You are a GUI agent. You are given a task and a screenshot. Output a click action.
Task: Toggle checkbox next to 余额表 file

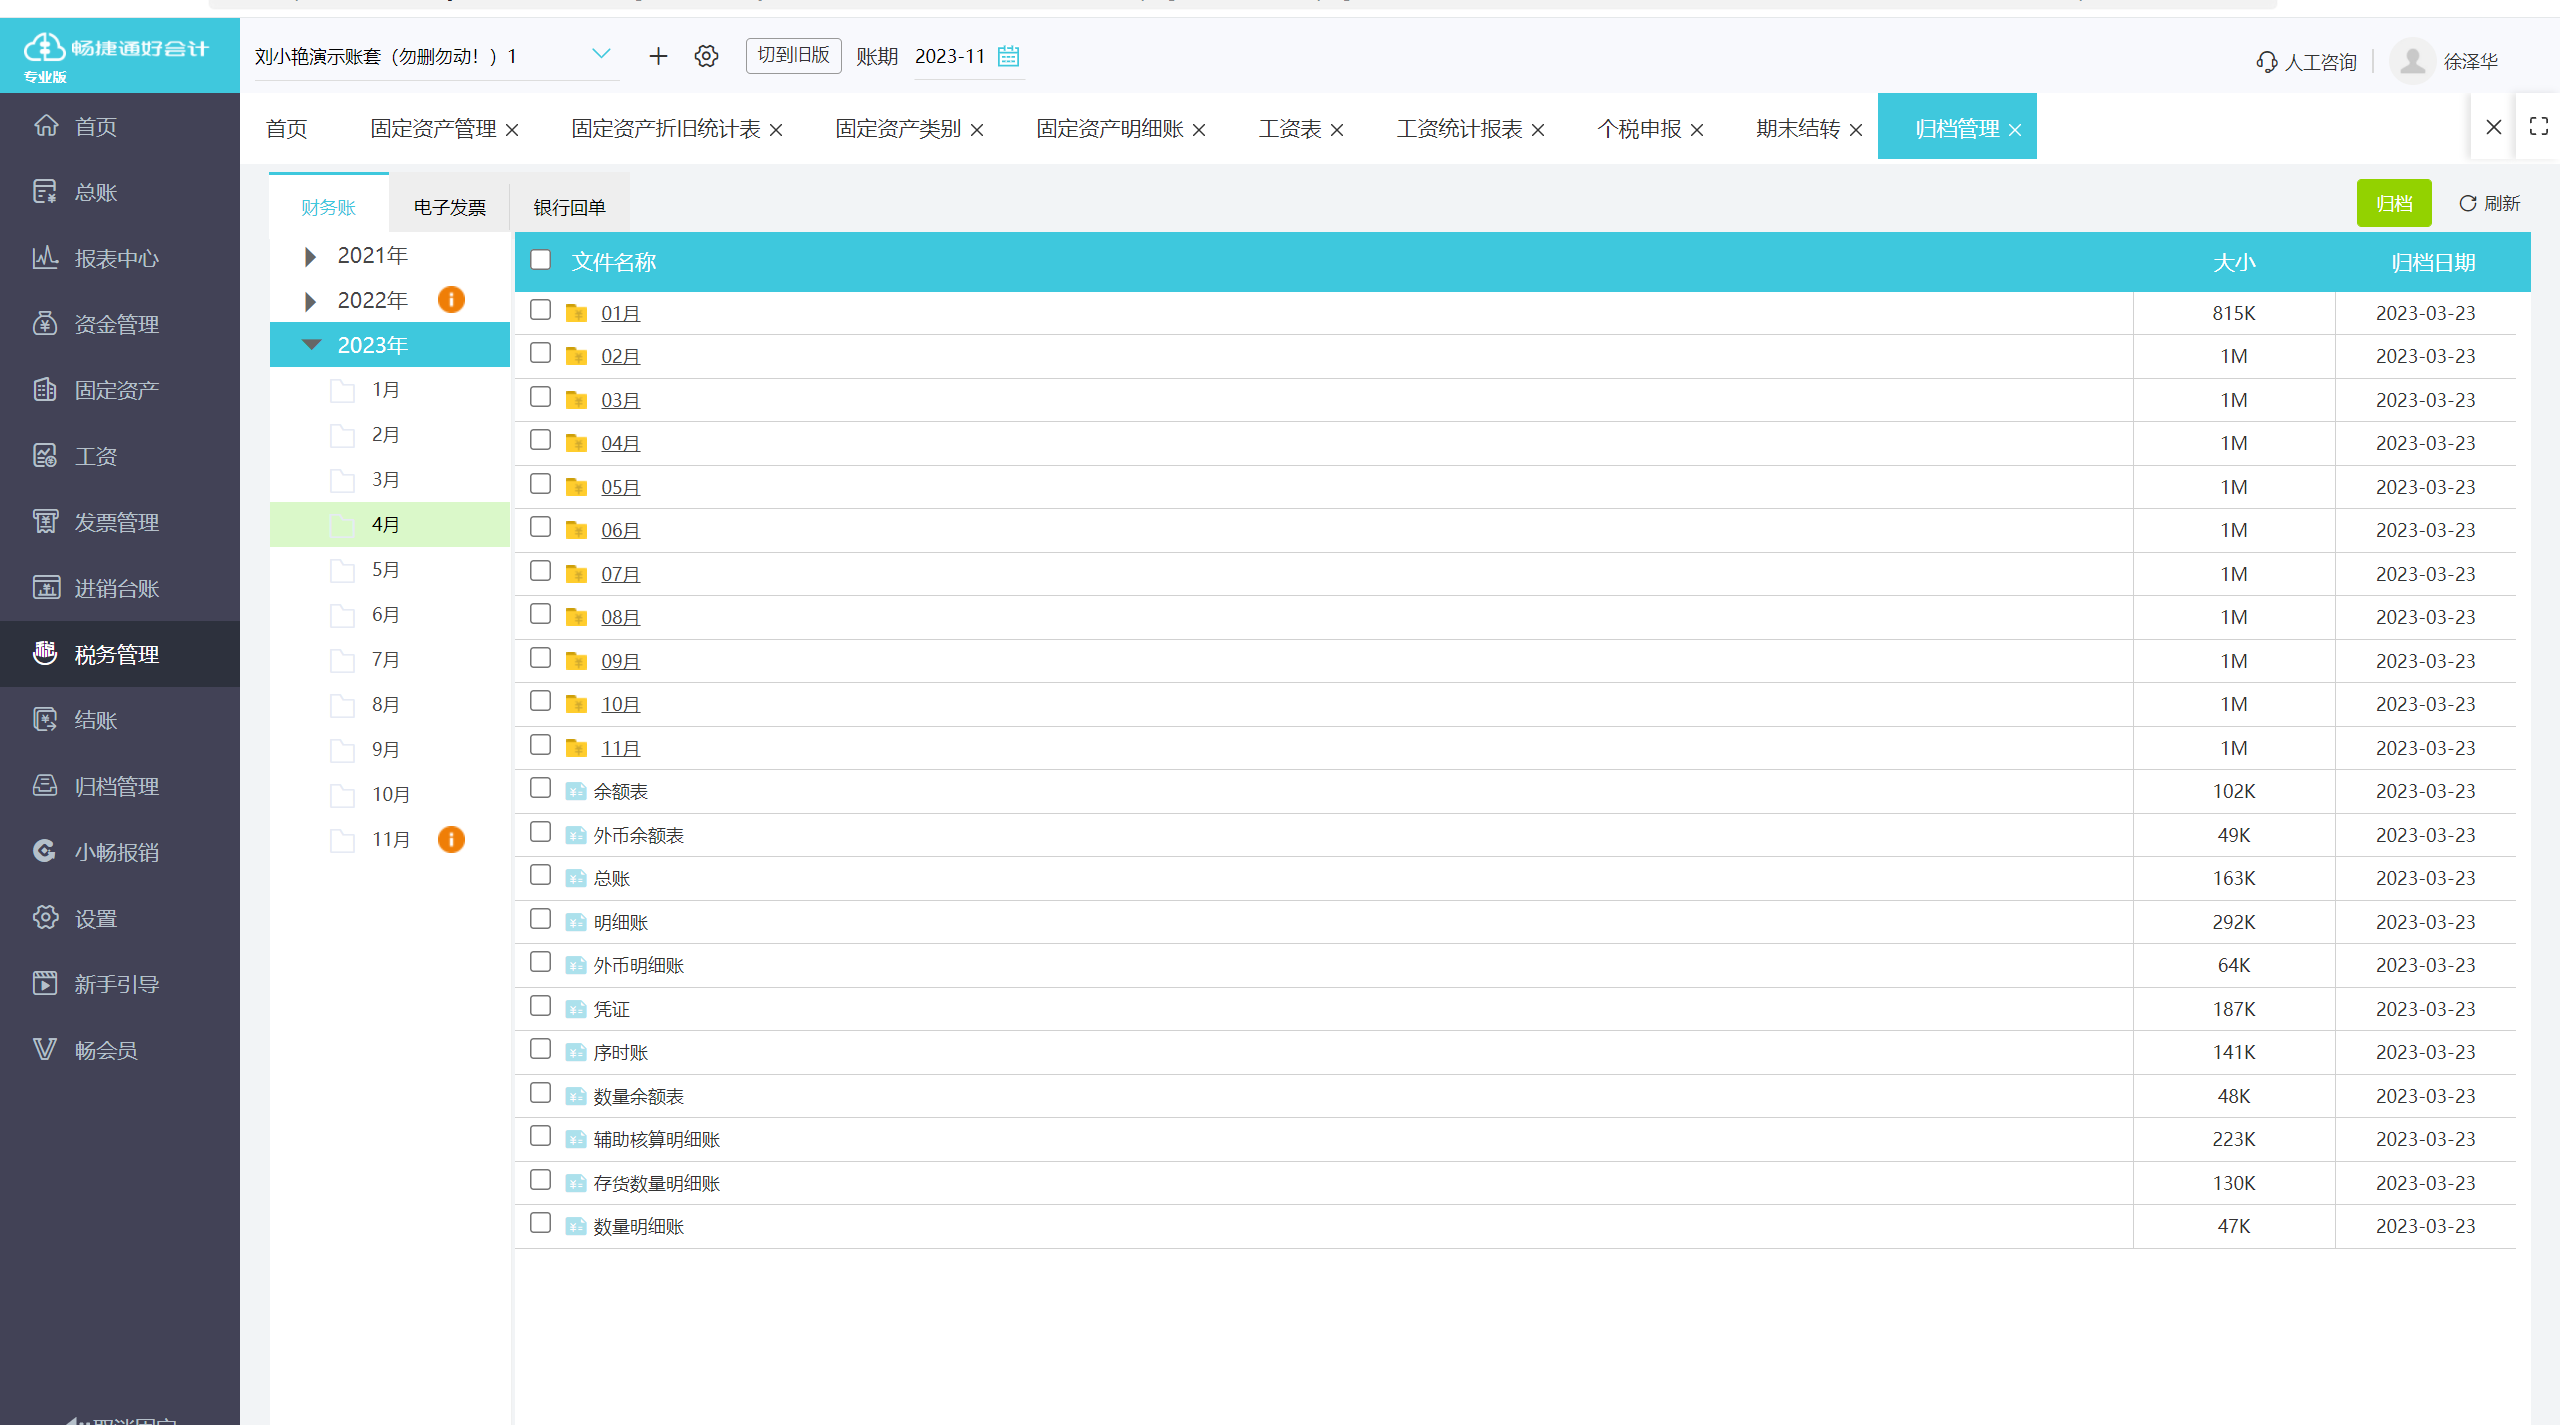coord(542,788)
